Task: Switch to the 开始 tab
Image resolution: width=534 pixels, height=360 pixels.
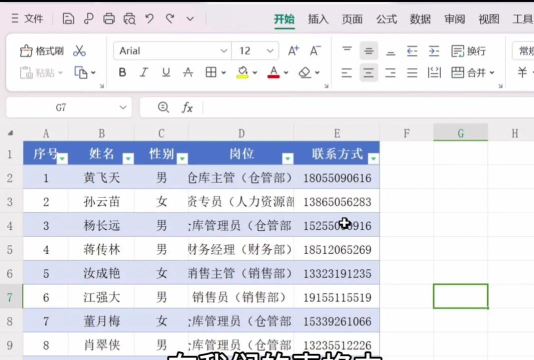Action: 284,19
